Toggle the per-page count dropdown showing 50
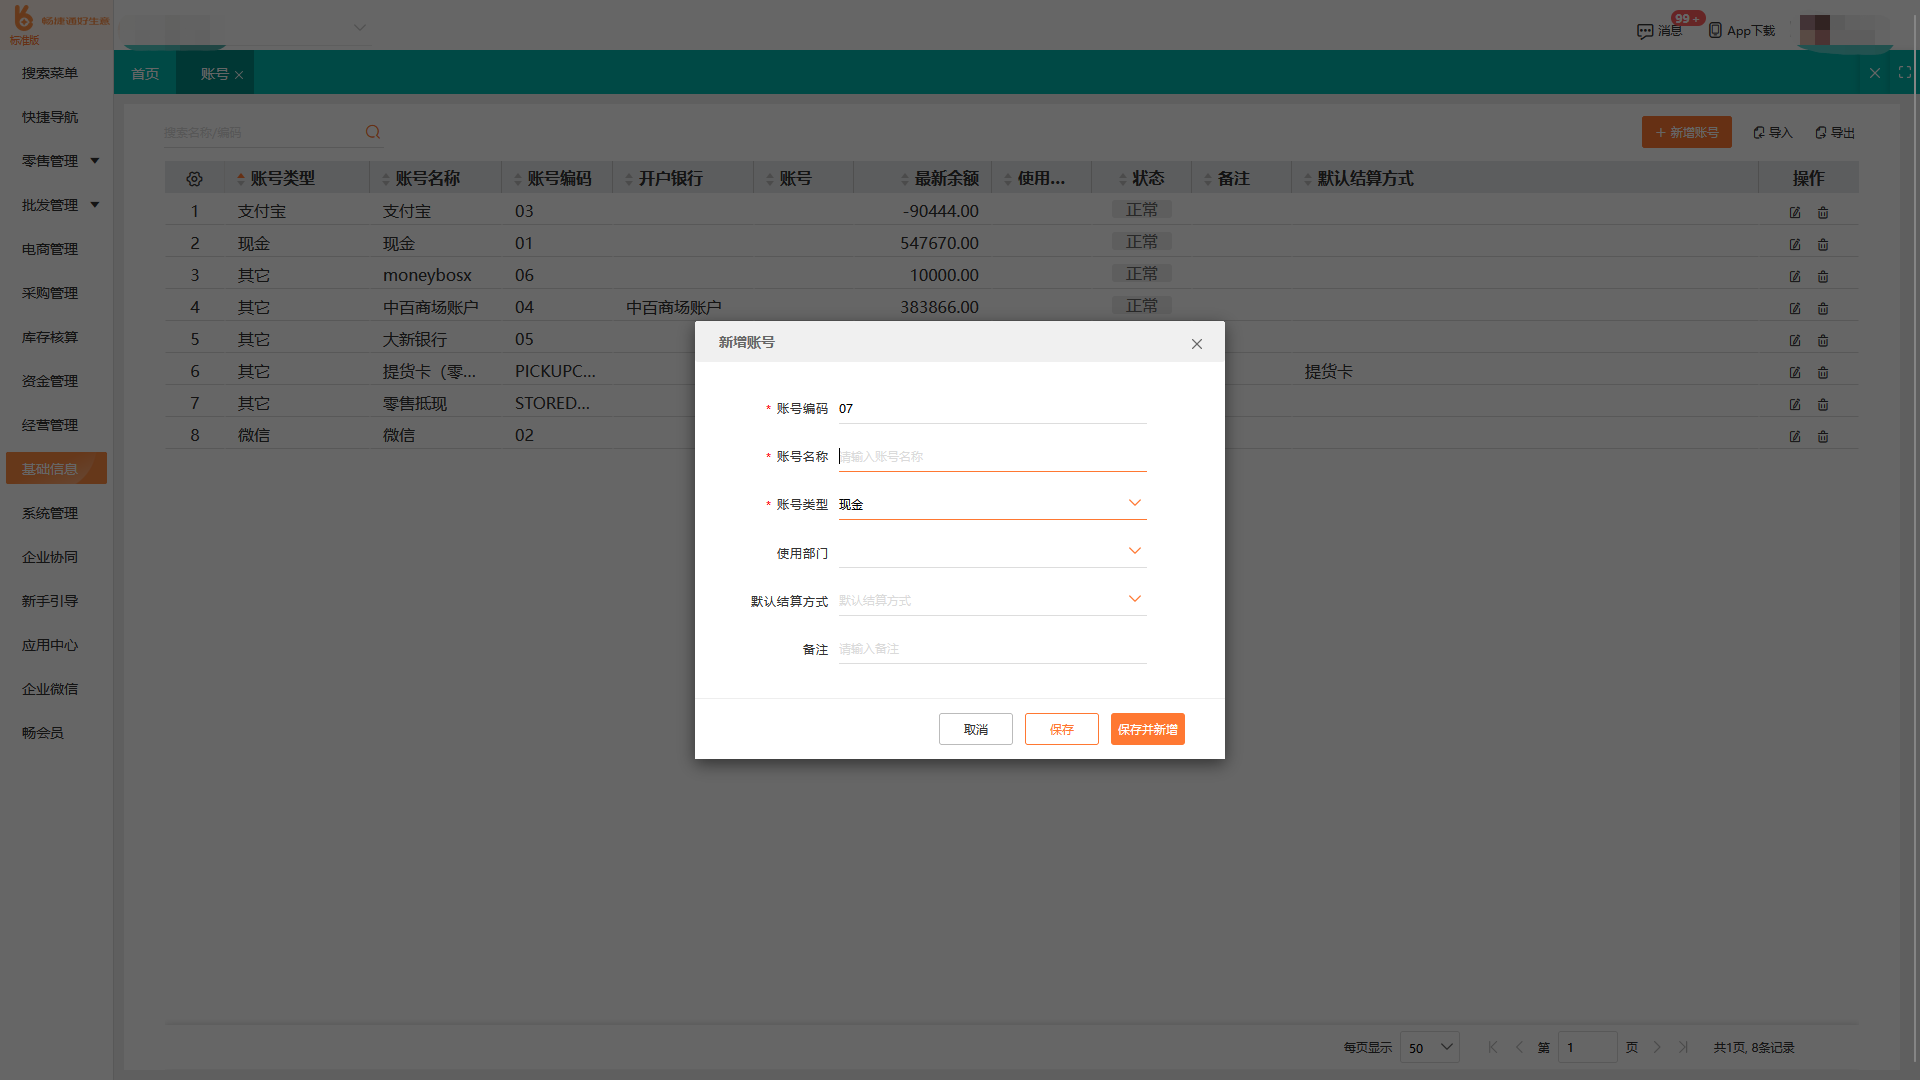The height and width of the screenshot is (1080, 1920). (x=1427, y=1048)
